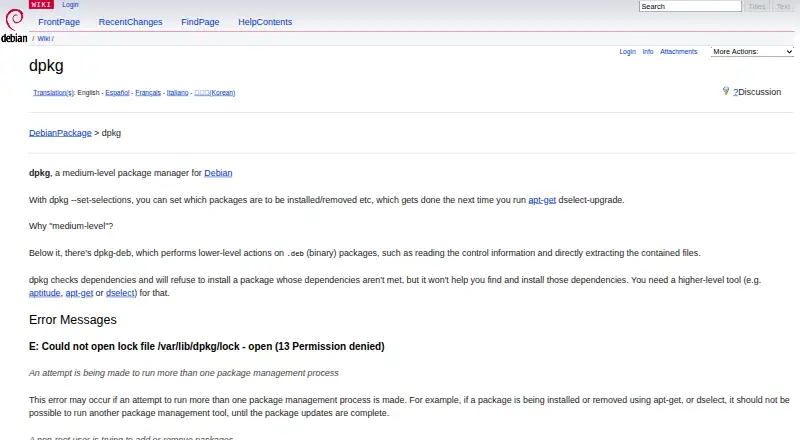The height and width of the screenshot is (440, 800).
Task: Click Login link above More Actions
Action: 628,52
